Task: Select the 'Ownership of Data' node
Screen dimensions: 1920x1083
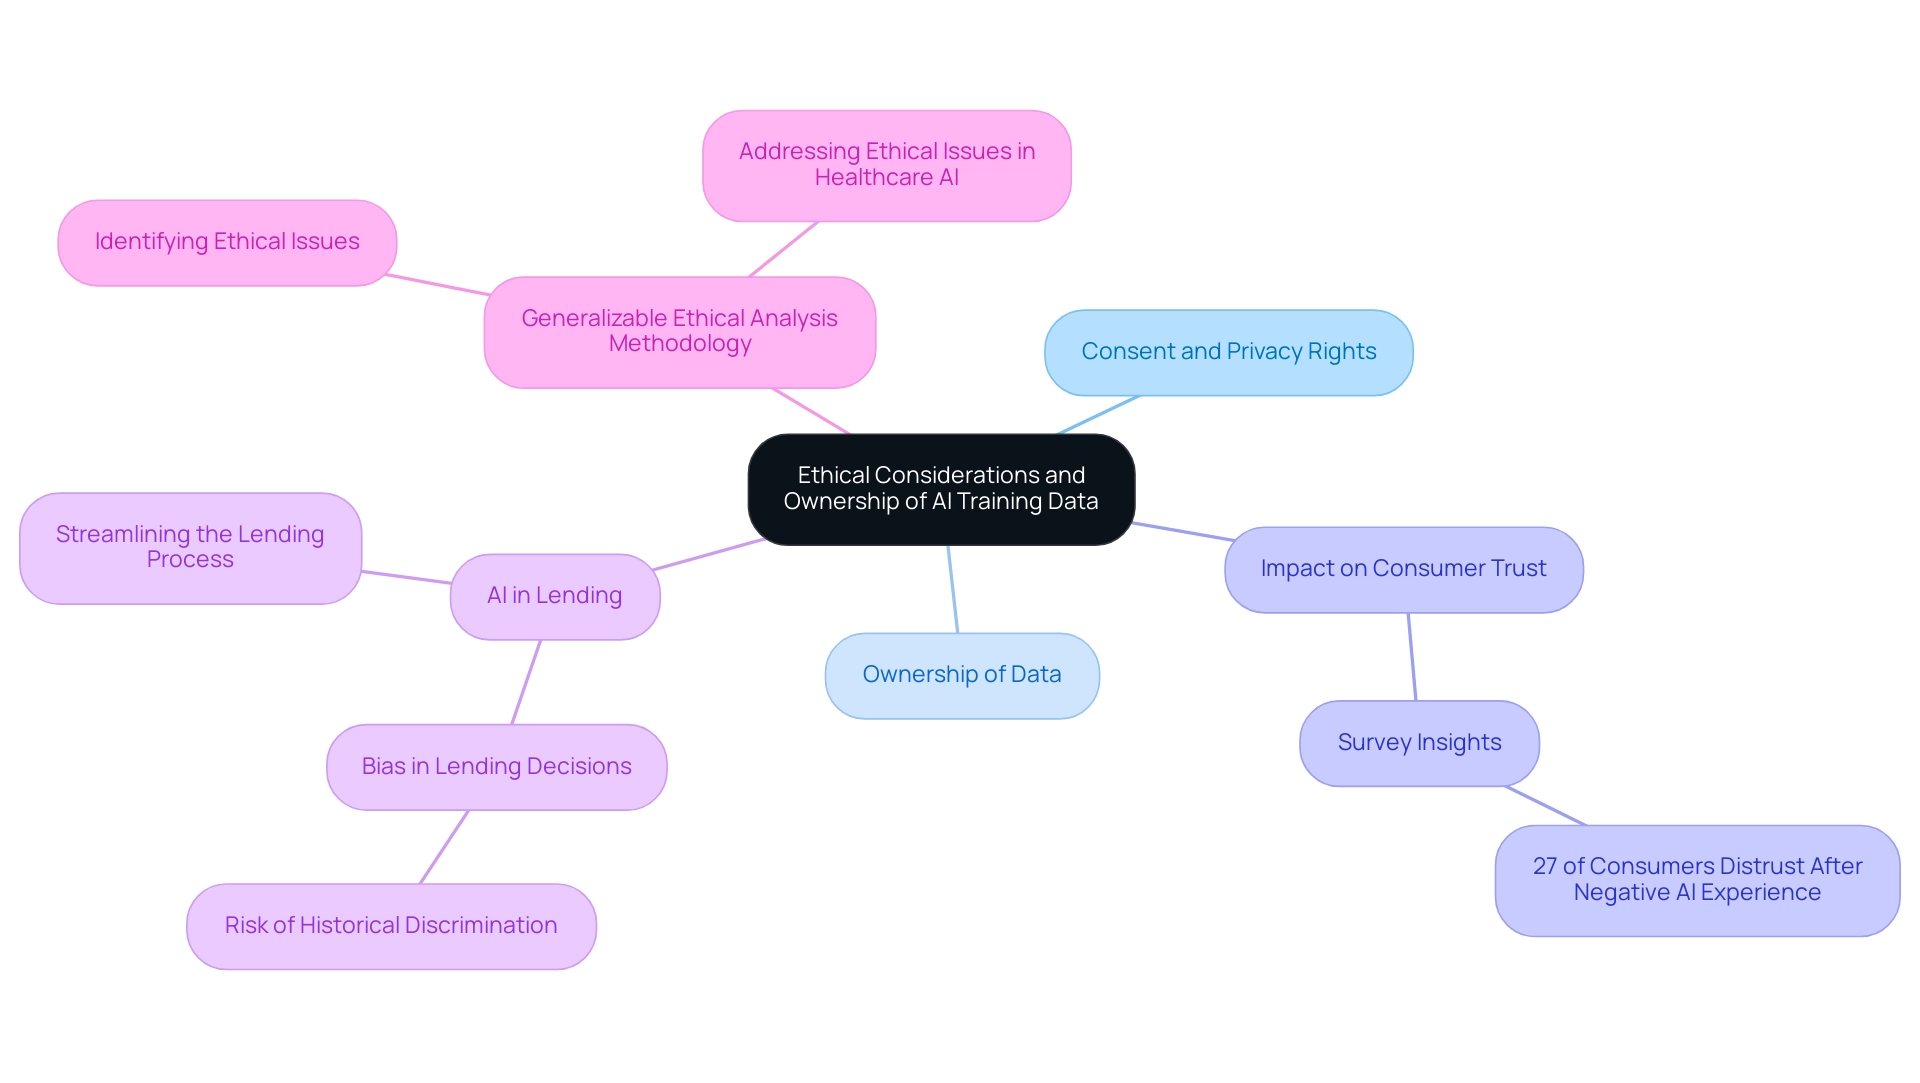Action: [961, 674]
